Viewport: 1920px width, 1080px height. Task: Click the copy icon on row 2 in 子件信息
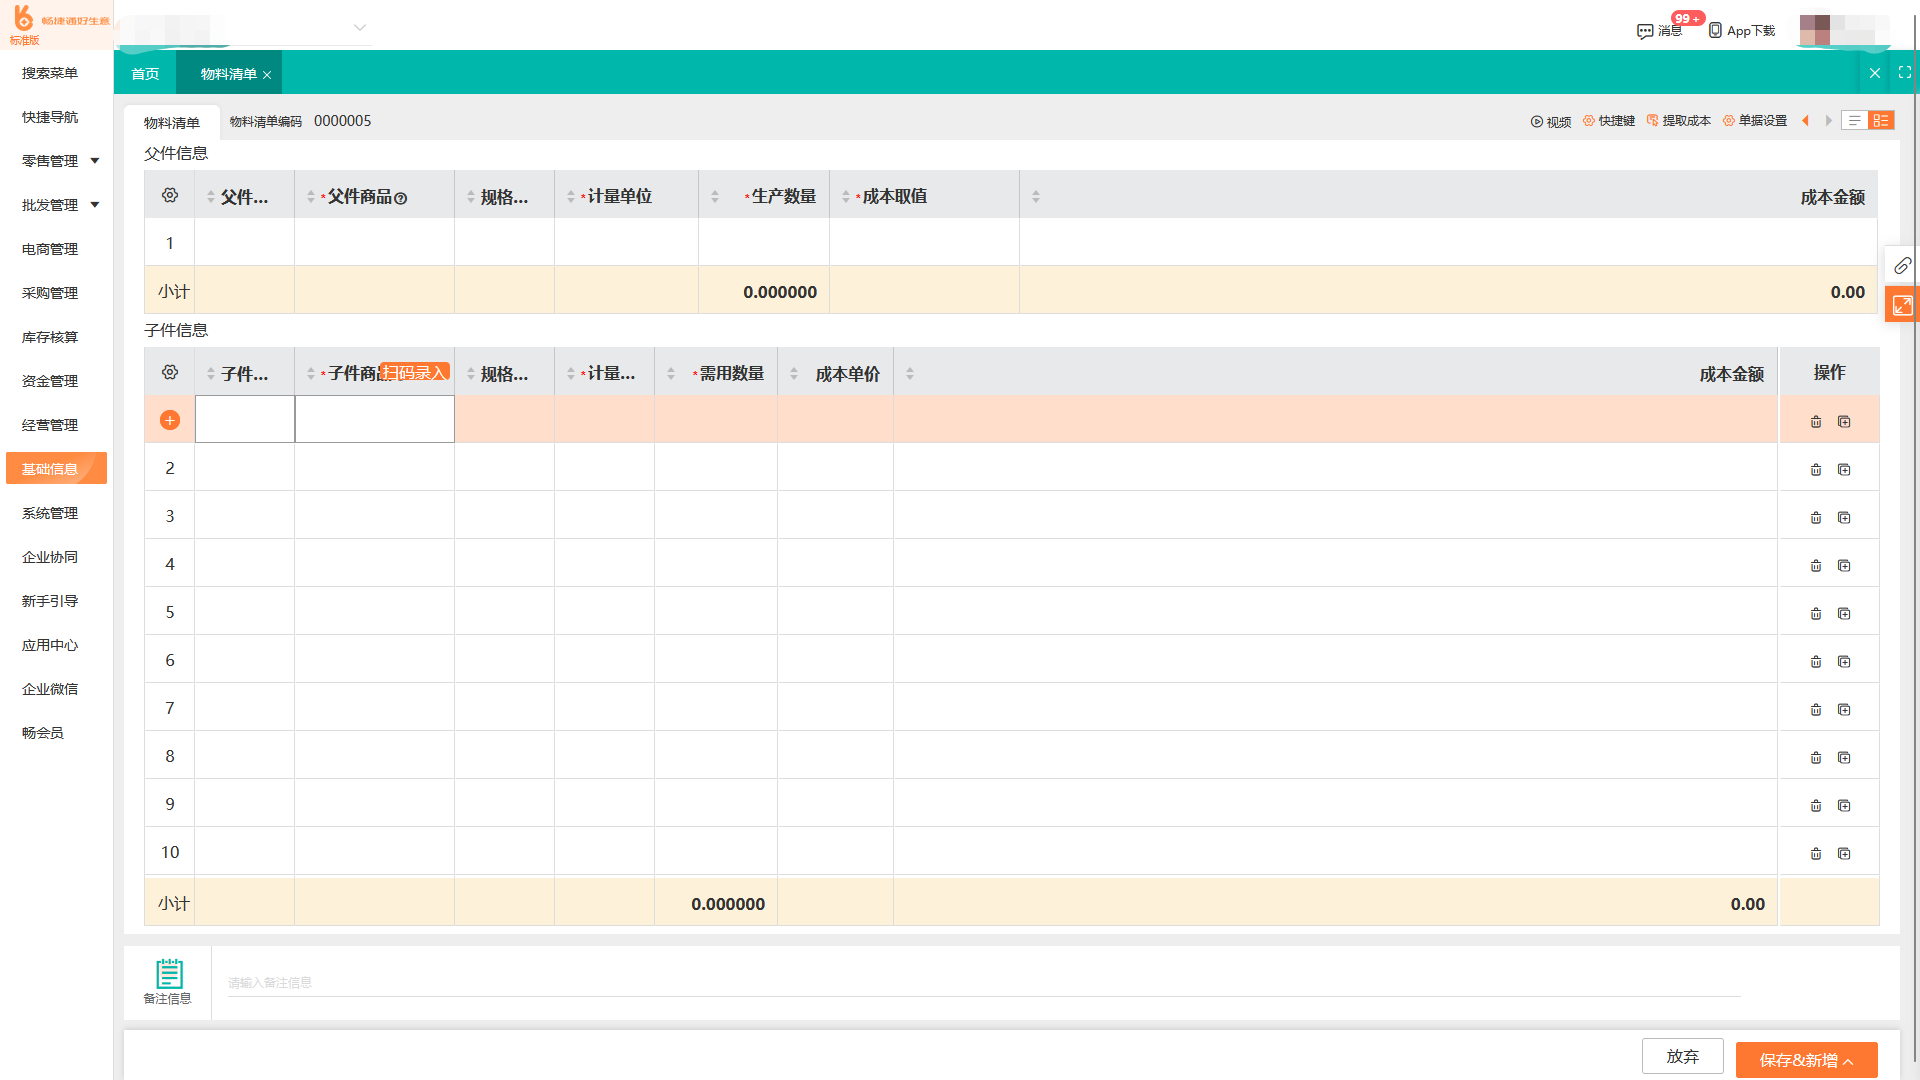[x=1844, y=469]
